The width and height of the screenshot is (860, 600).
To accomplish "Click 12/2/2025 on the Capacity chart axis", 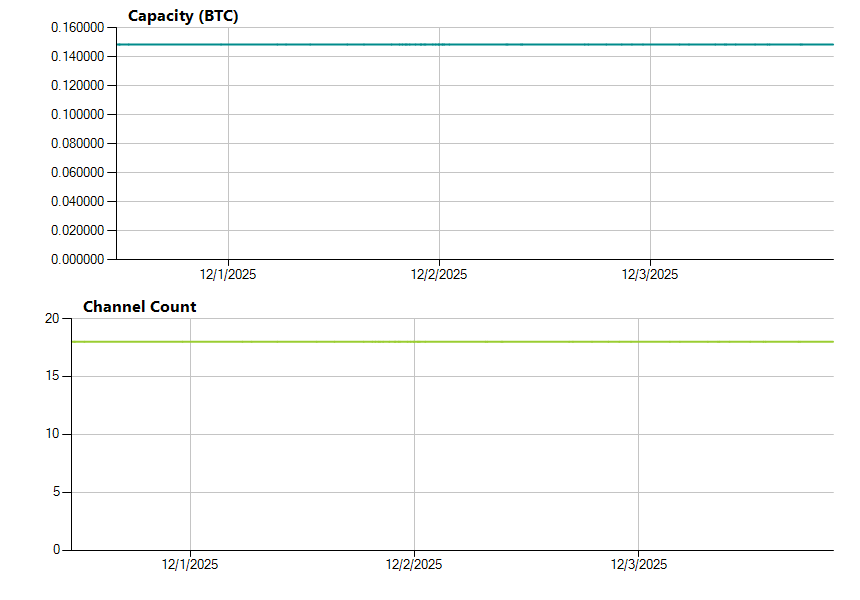I will tap(439, 274).
